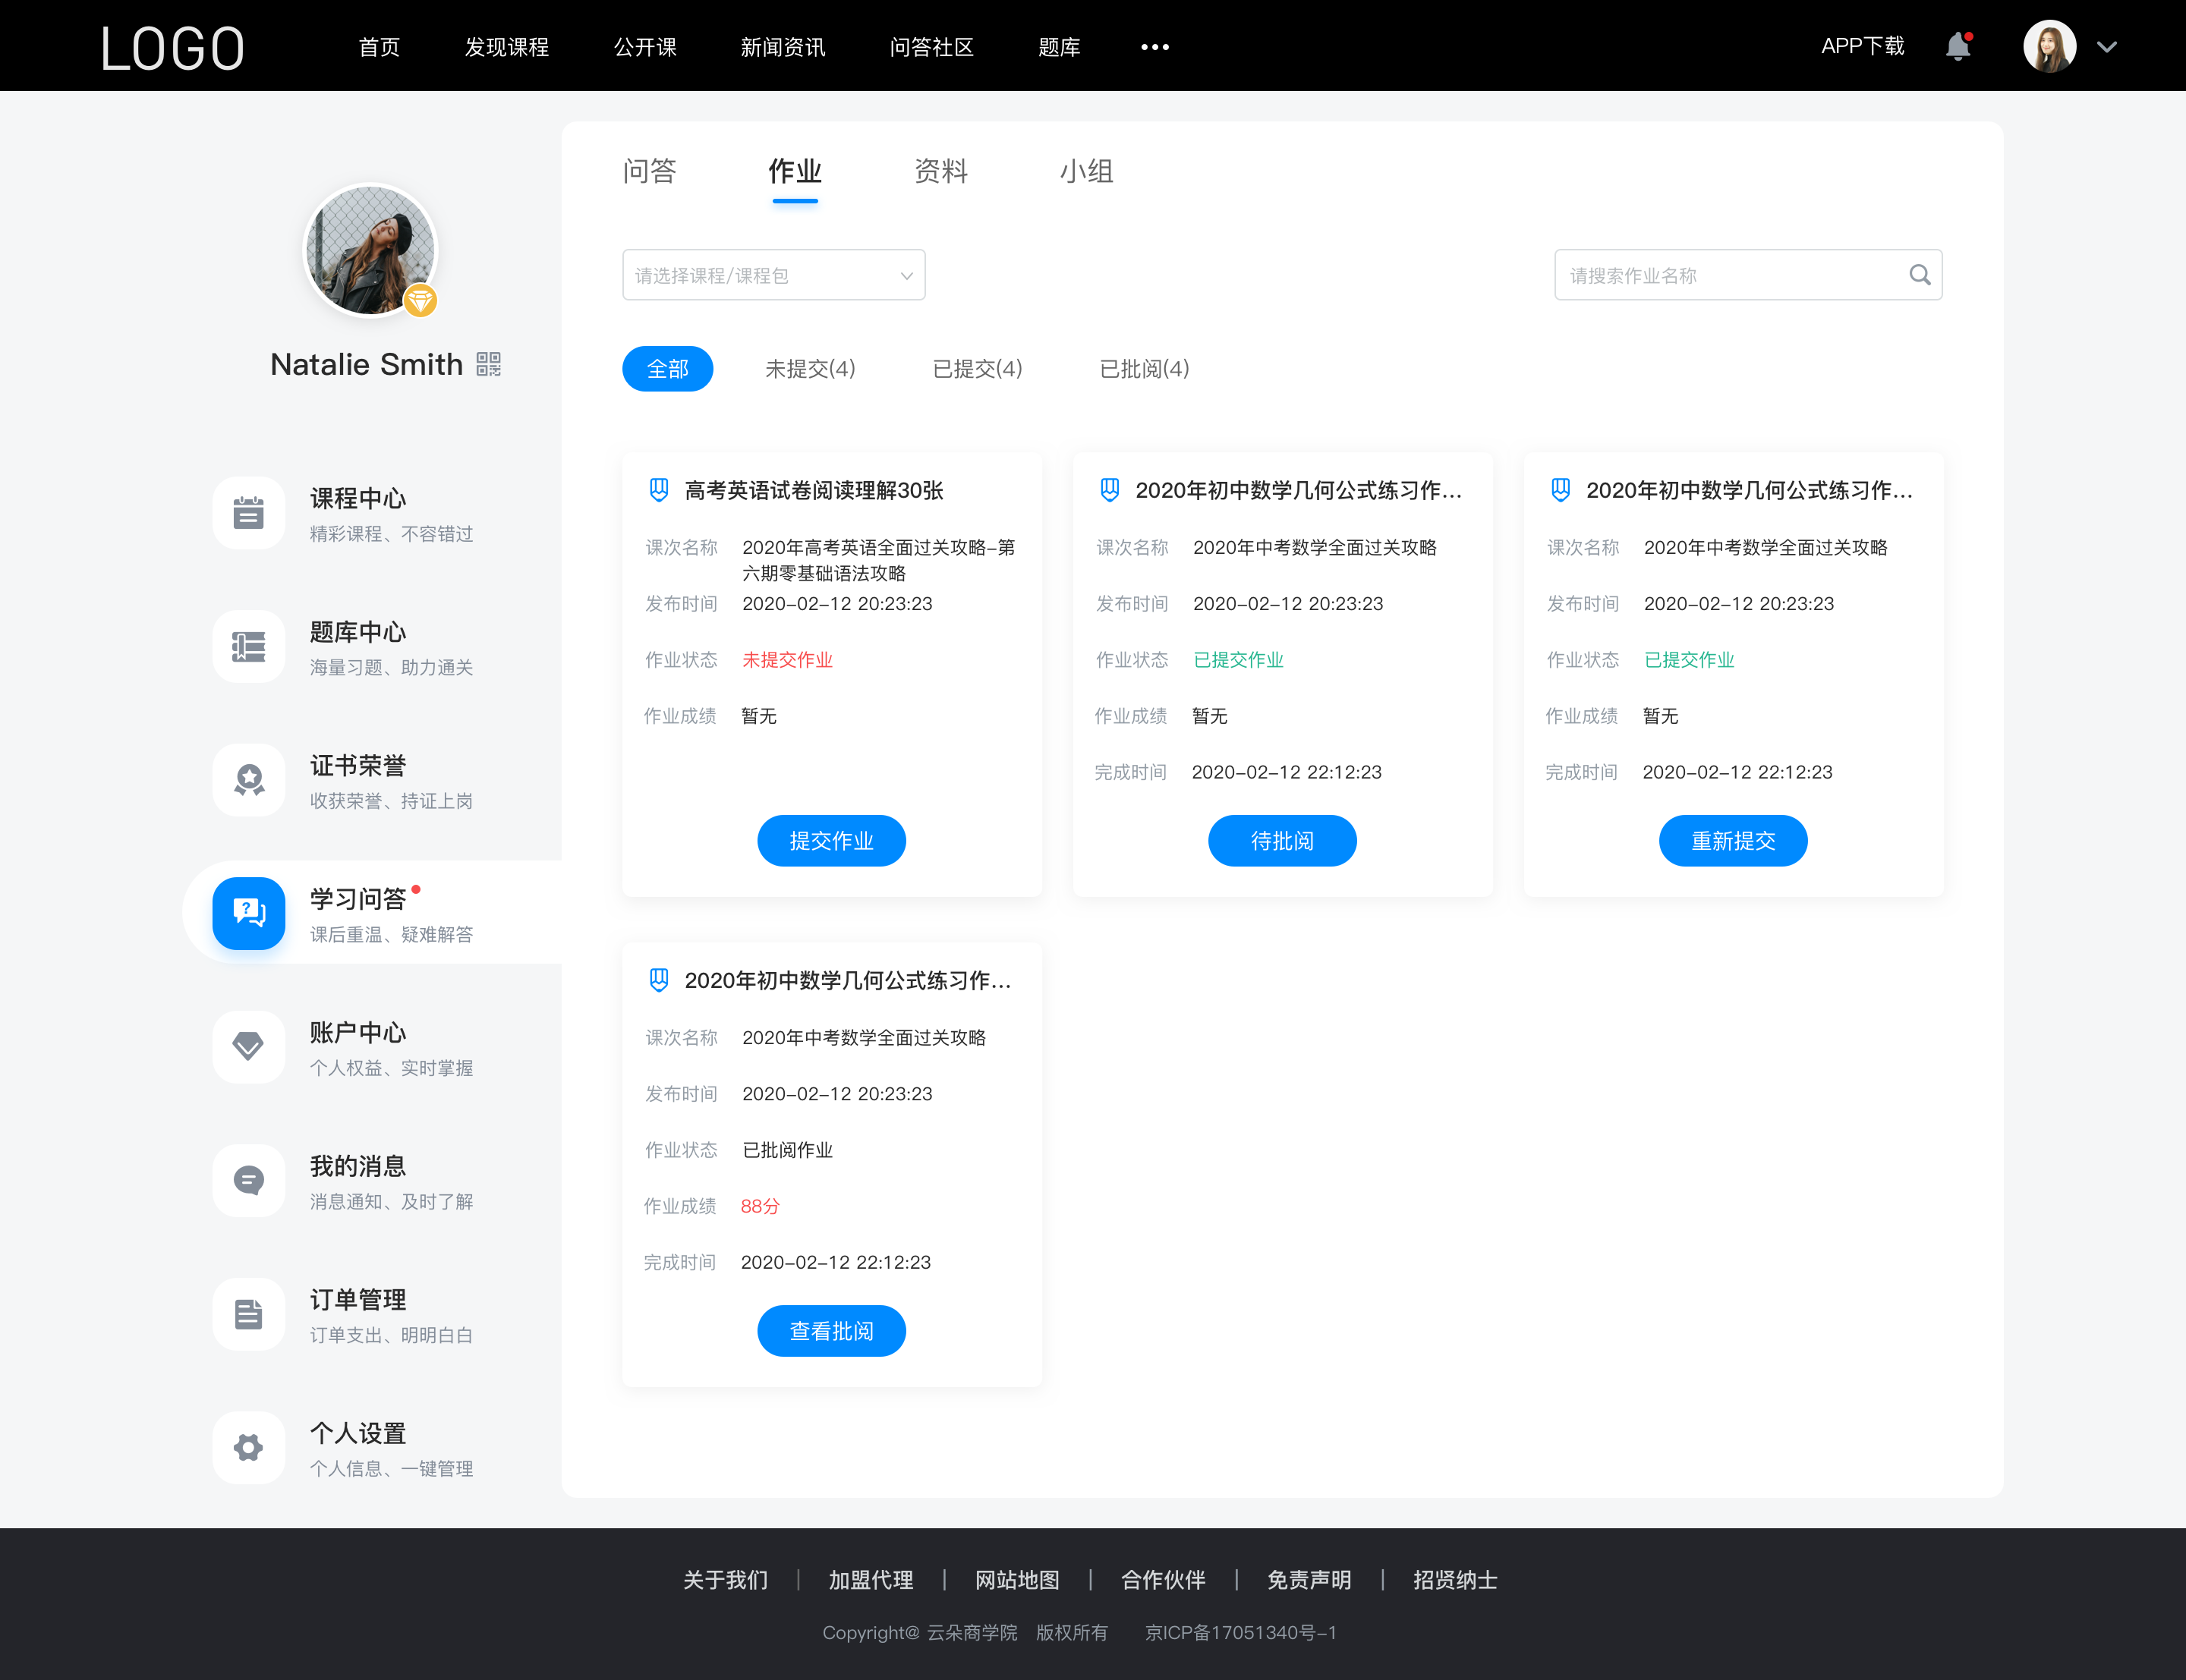Switch to the 资料 tab
Image resolution: width=2186 pixels, height=1680 pixels.
[x=942, y=171]
